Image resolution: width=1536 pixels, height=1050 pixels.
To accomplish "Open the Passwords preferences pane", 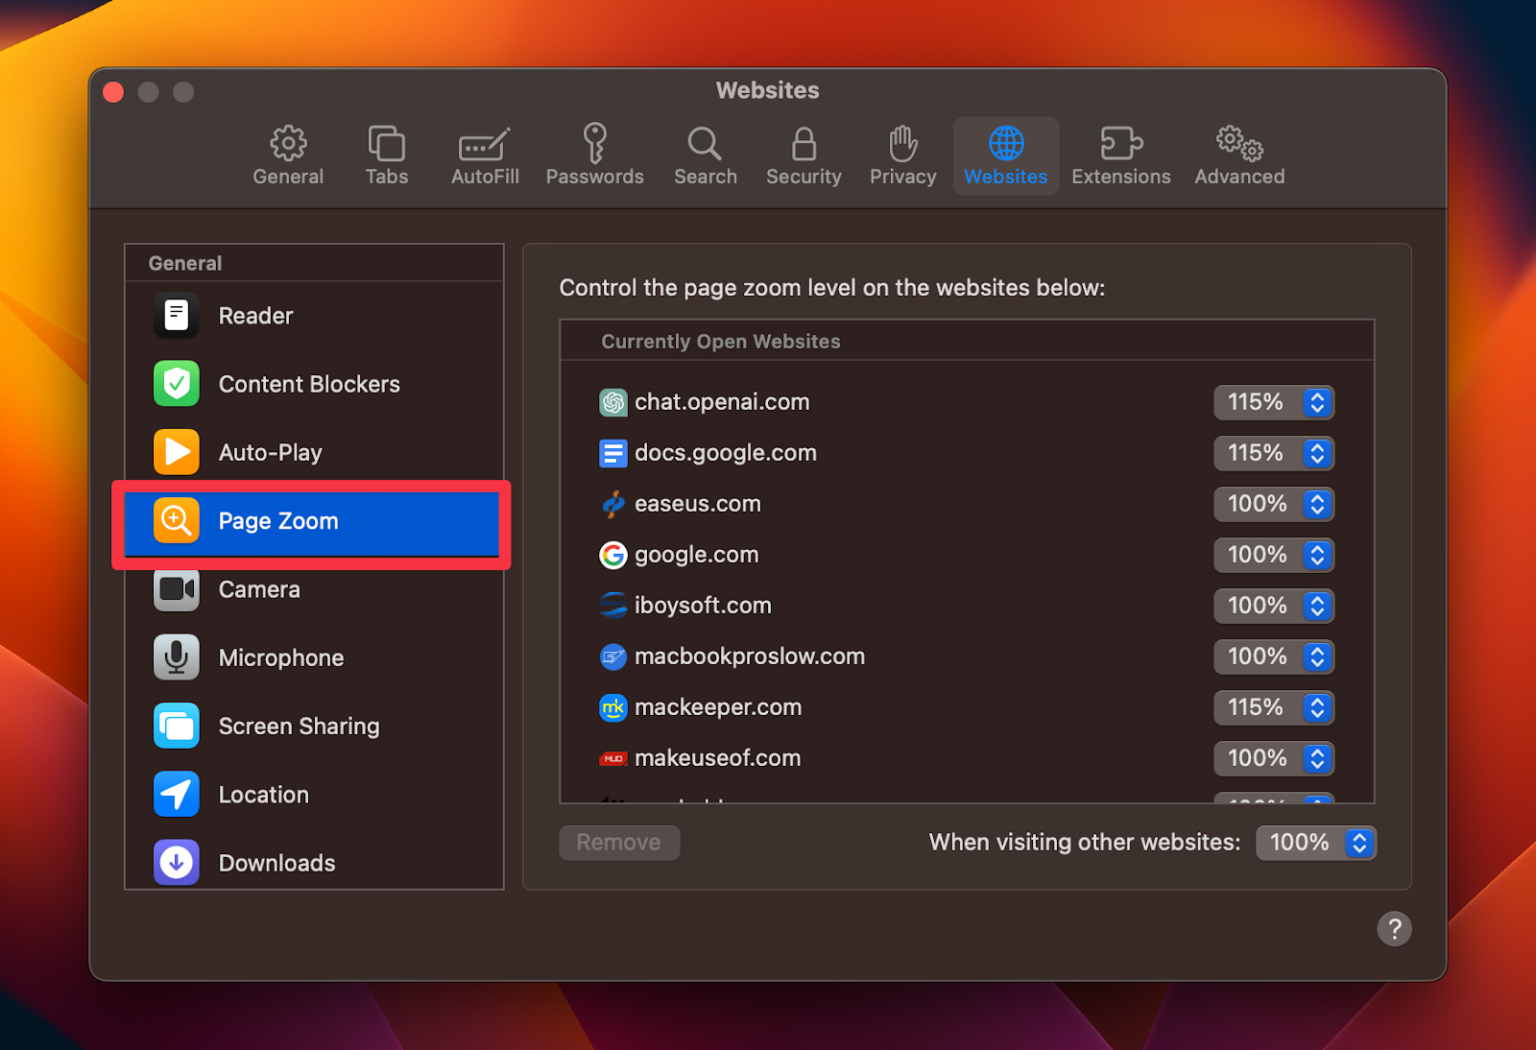I will pos(594,155).
